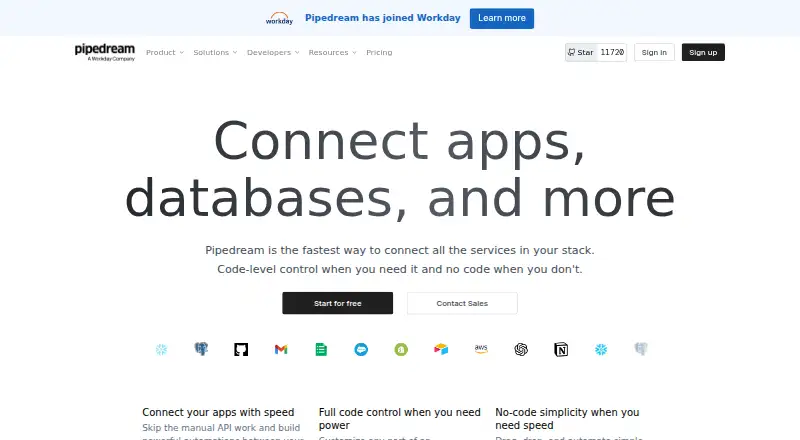Click "Connect your apps with speed" heading
This screenshot has width=800, height=440.
coord(218,412)
